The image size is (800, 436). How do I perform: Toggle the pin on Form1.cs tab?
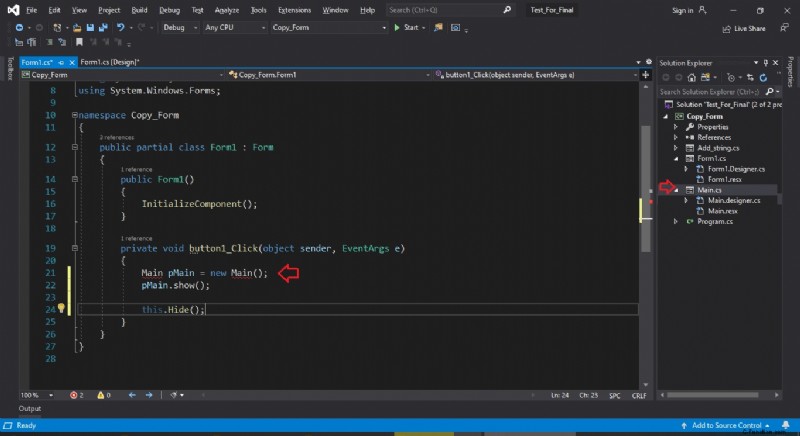pyautogui.click(x=60, y=60)
